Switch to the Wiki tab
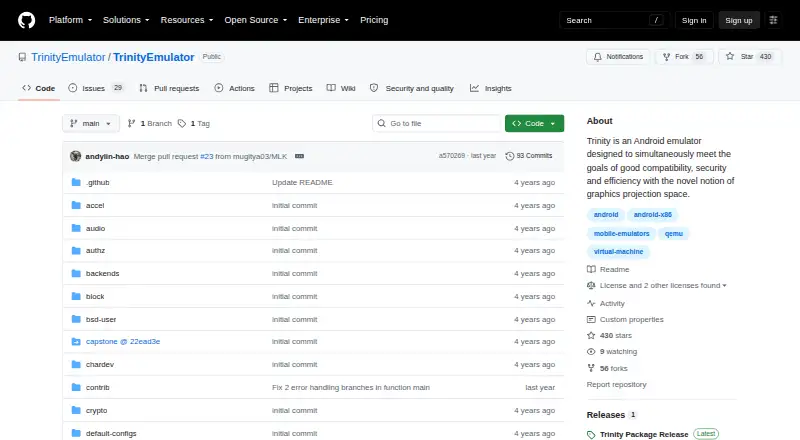The width and height of the screenshot is (800, 440). tap(341, 88)
